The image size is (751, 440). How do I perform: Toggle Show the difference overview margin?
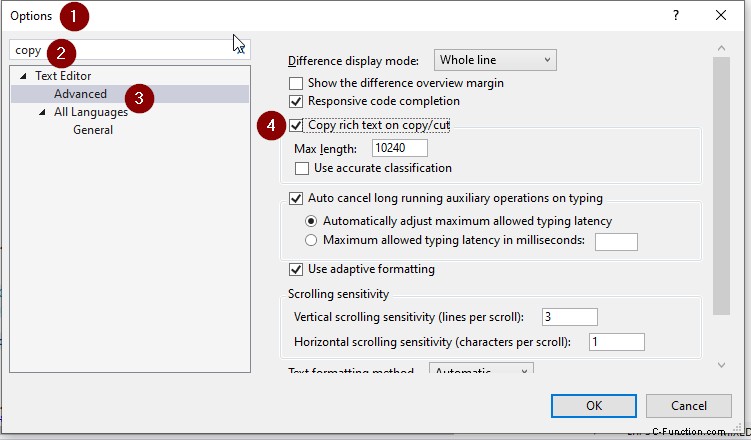[296, 83]
